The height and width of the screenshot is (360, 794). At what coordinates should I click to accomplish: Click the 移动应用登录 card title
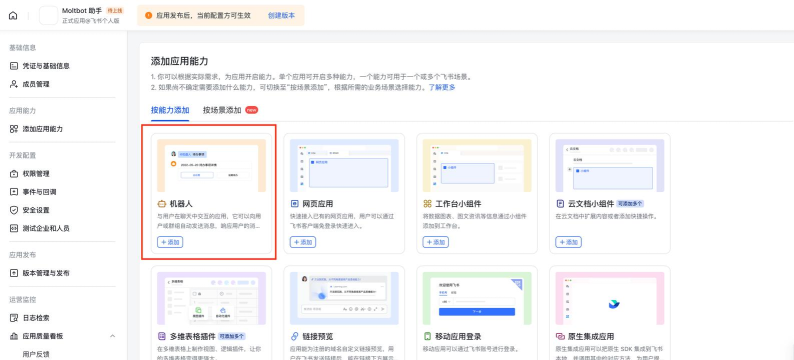tap(458, 336)
